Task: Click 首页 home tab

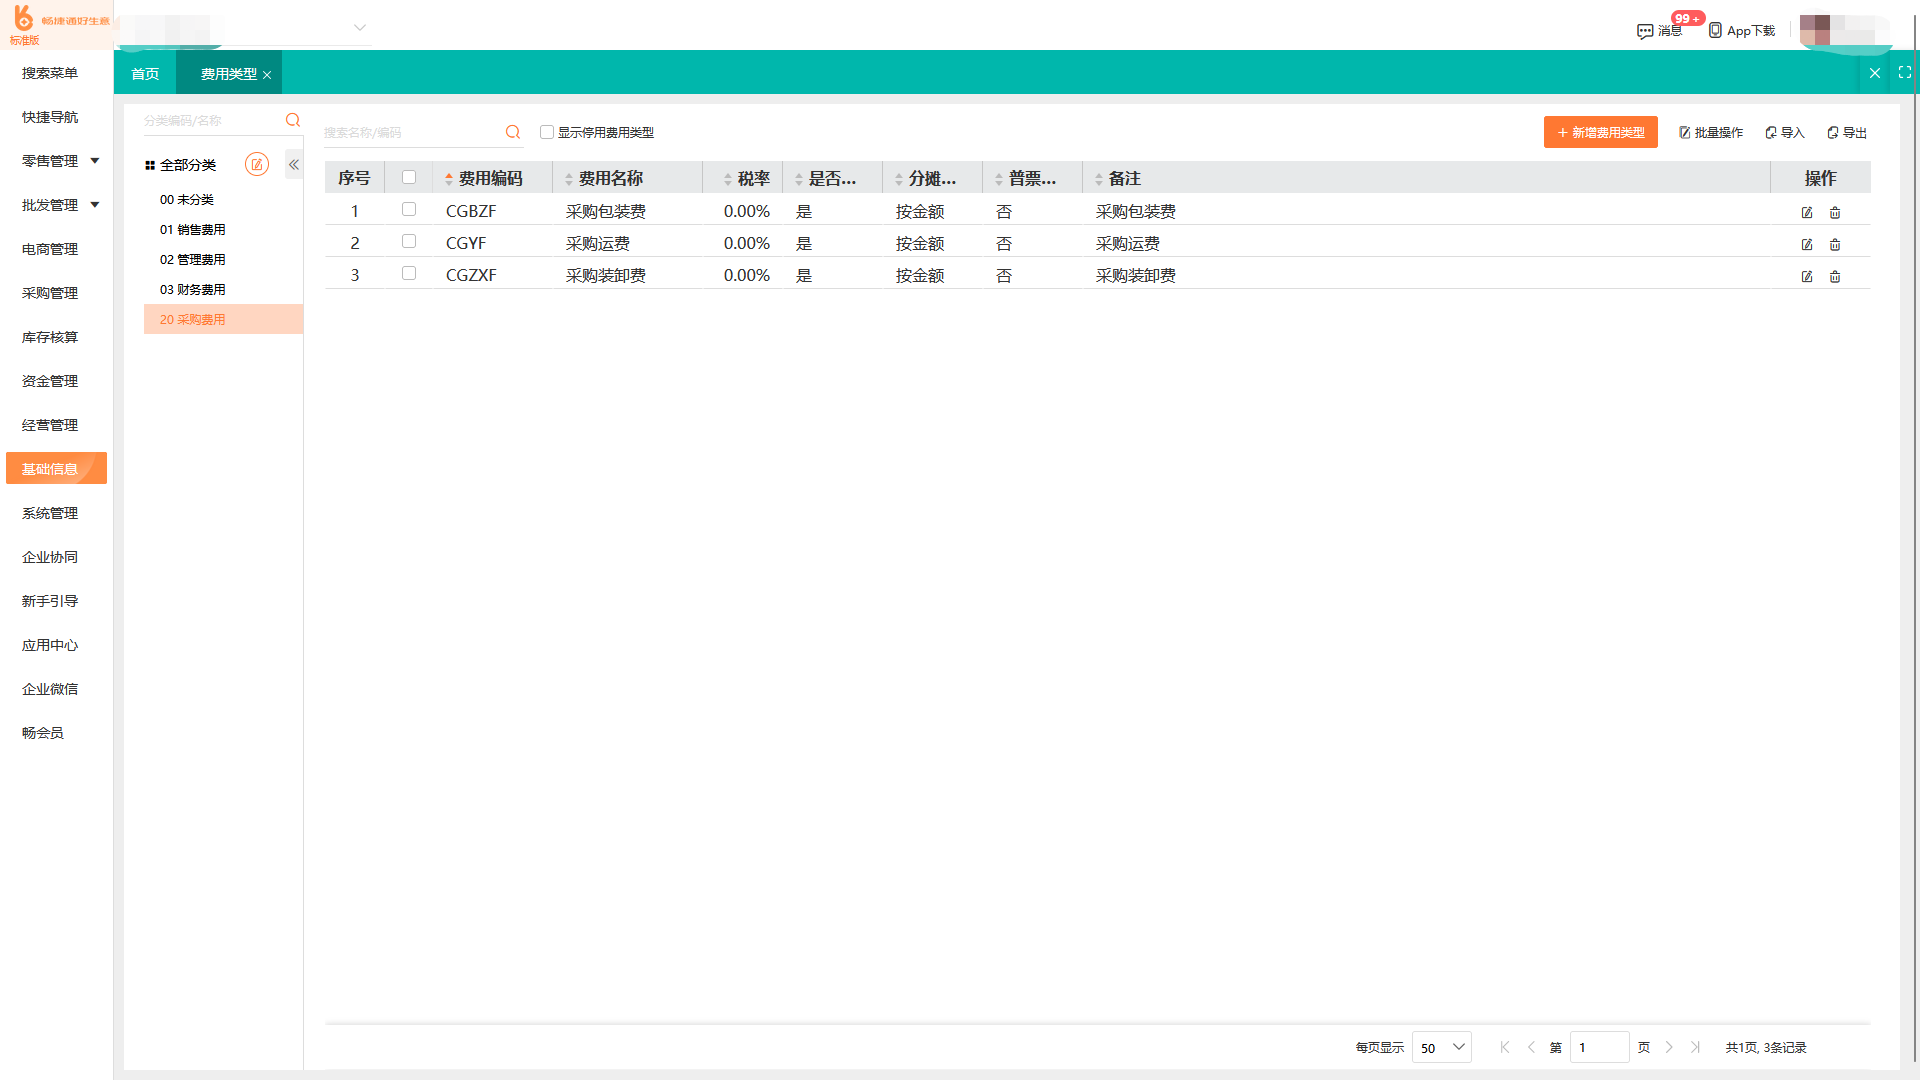Action: coord(145,74)
